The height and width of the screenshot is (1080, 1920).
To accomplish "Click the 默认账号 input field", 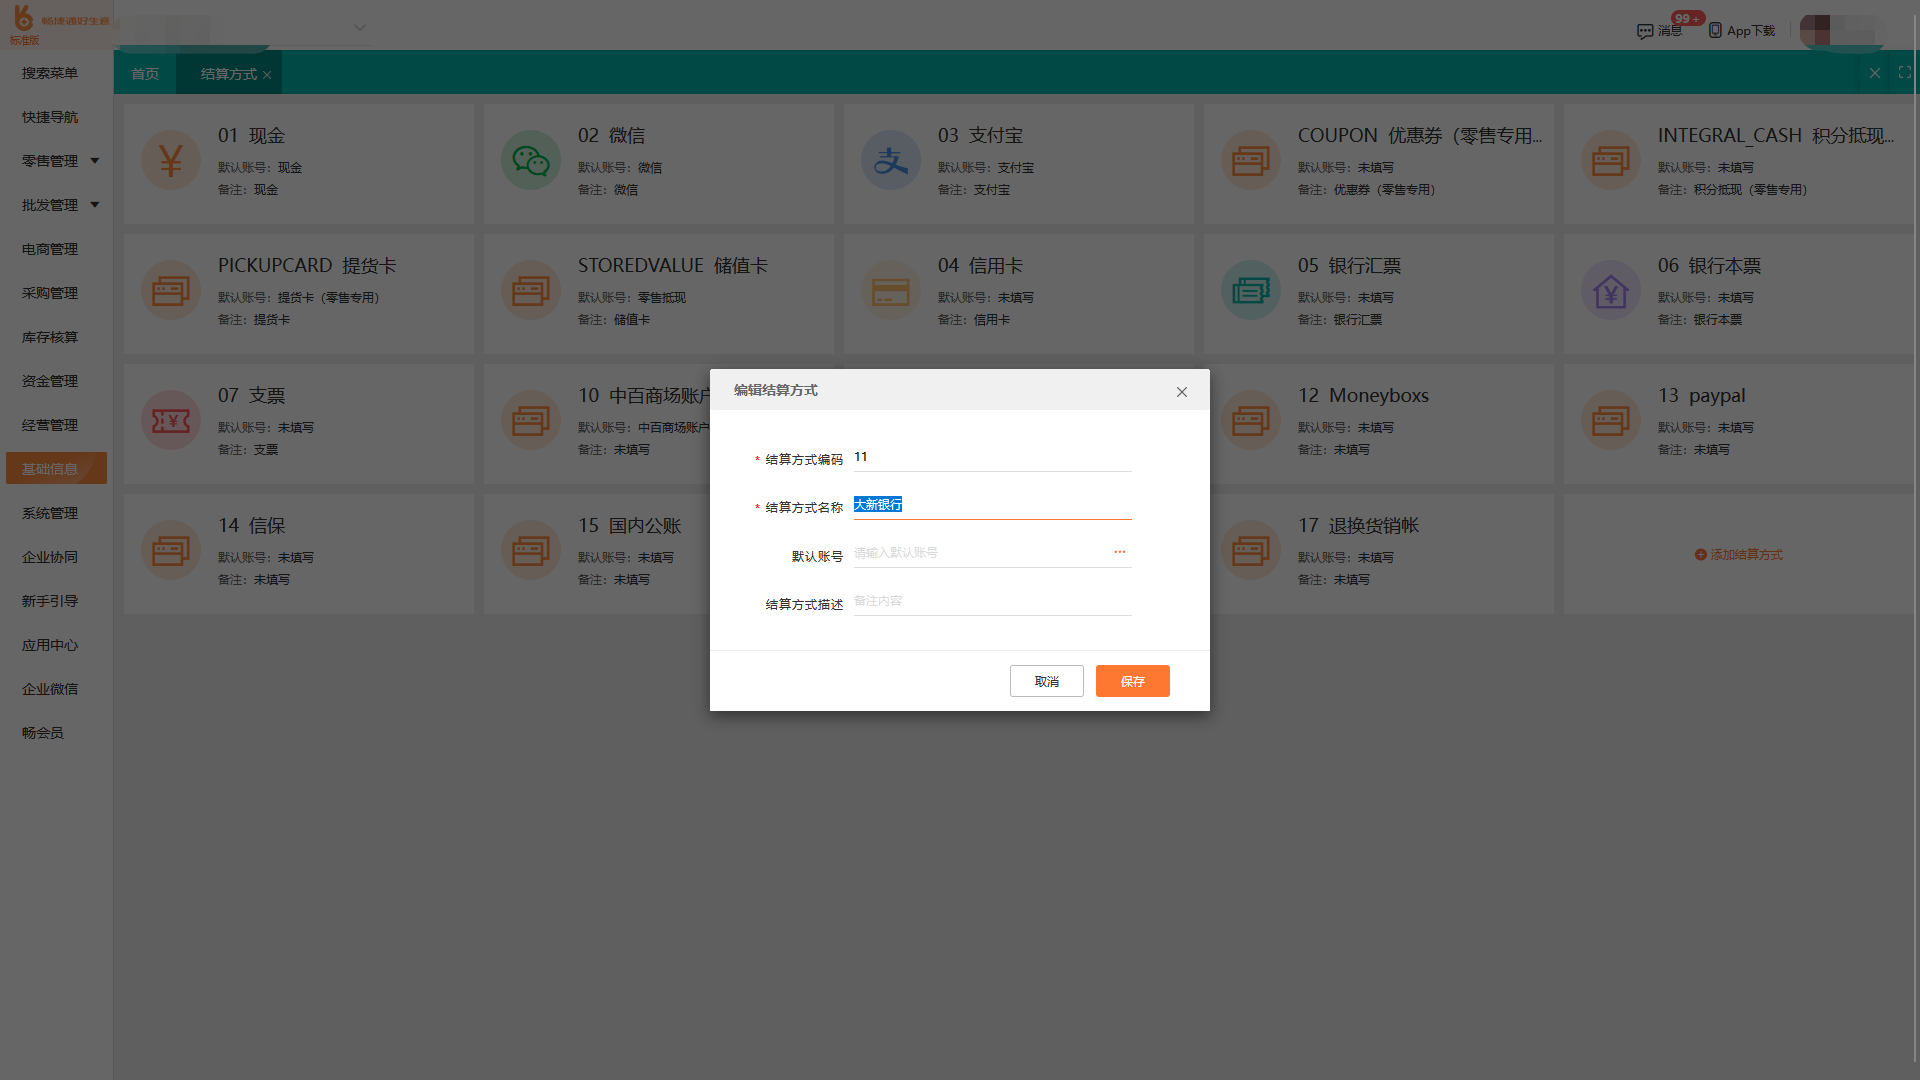I will pyautogui.click(x=982, y=553).
